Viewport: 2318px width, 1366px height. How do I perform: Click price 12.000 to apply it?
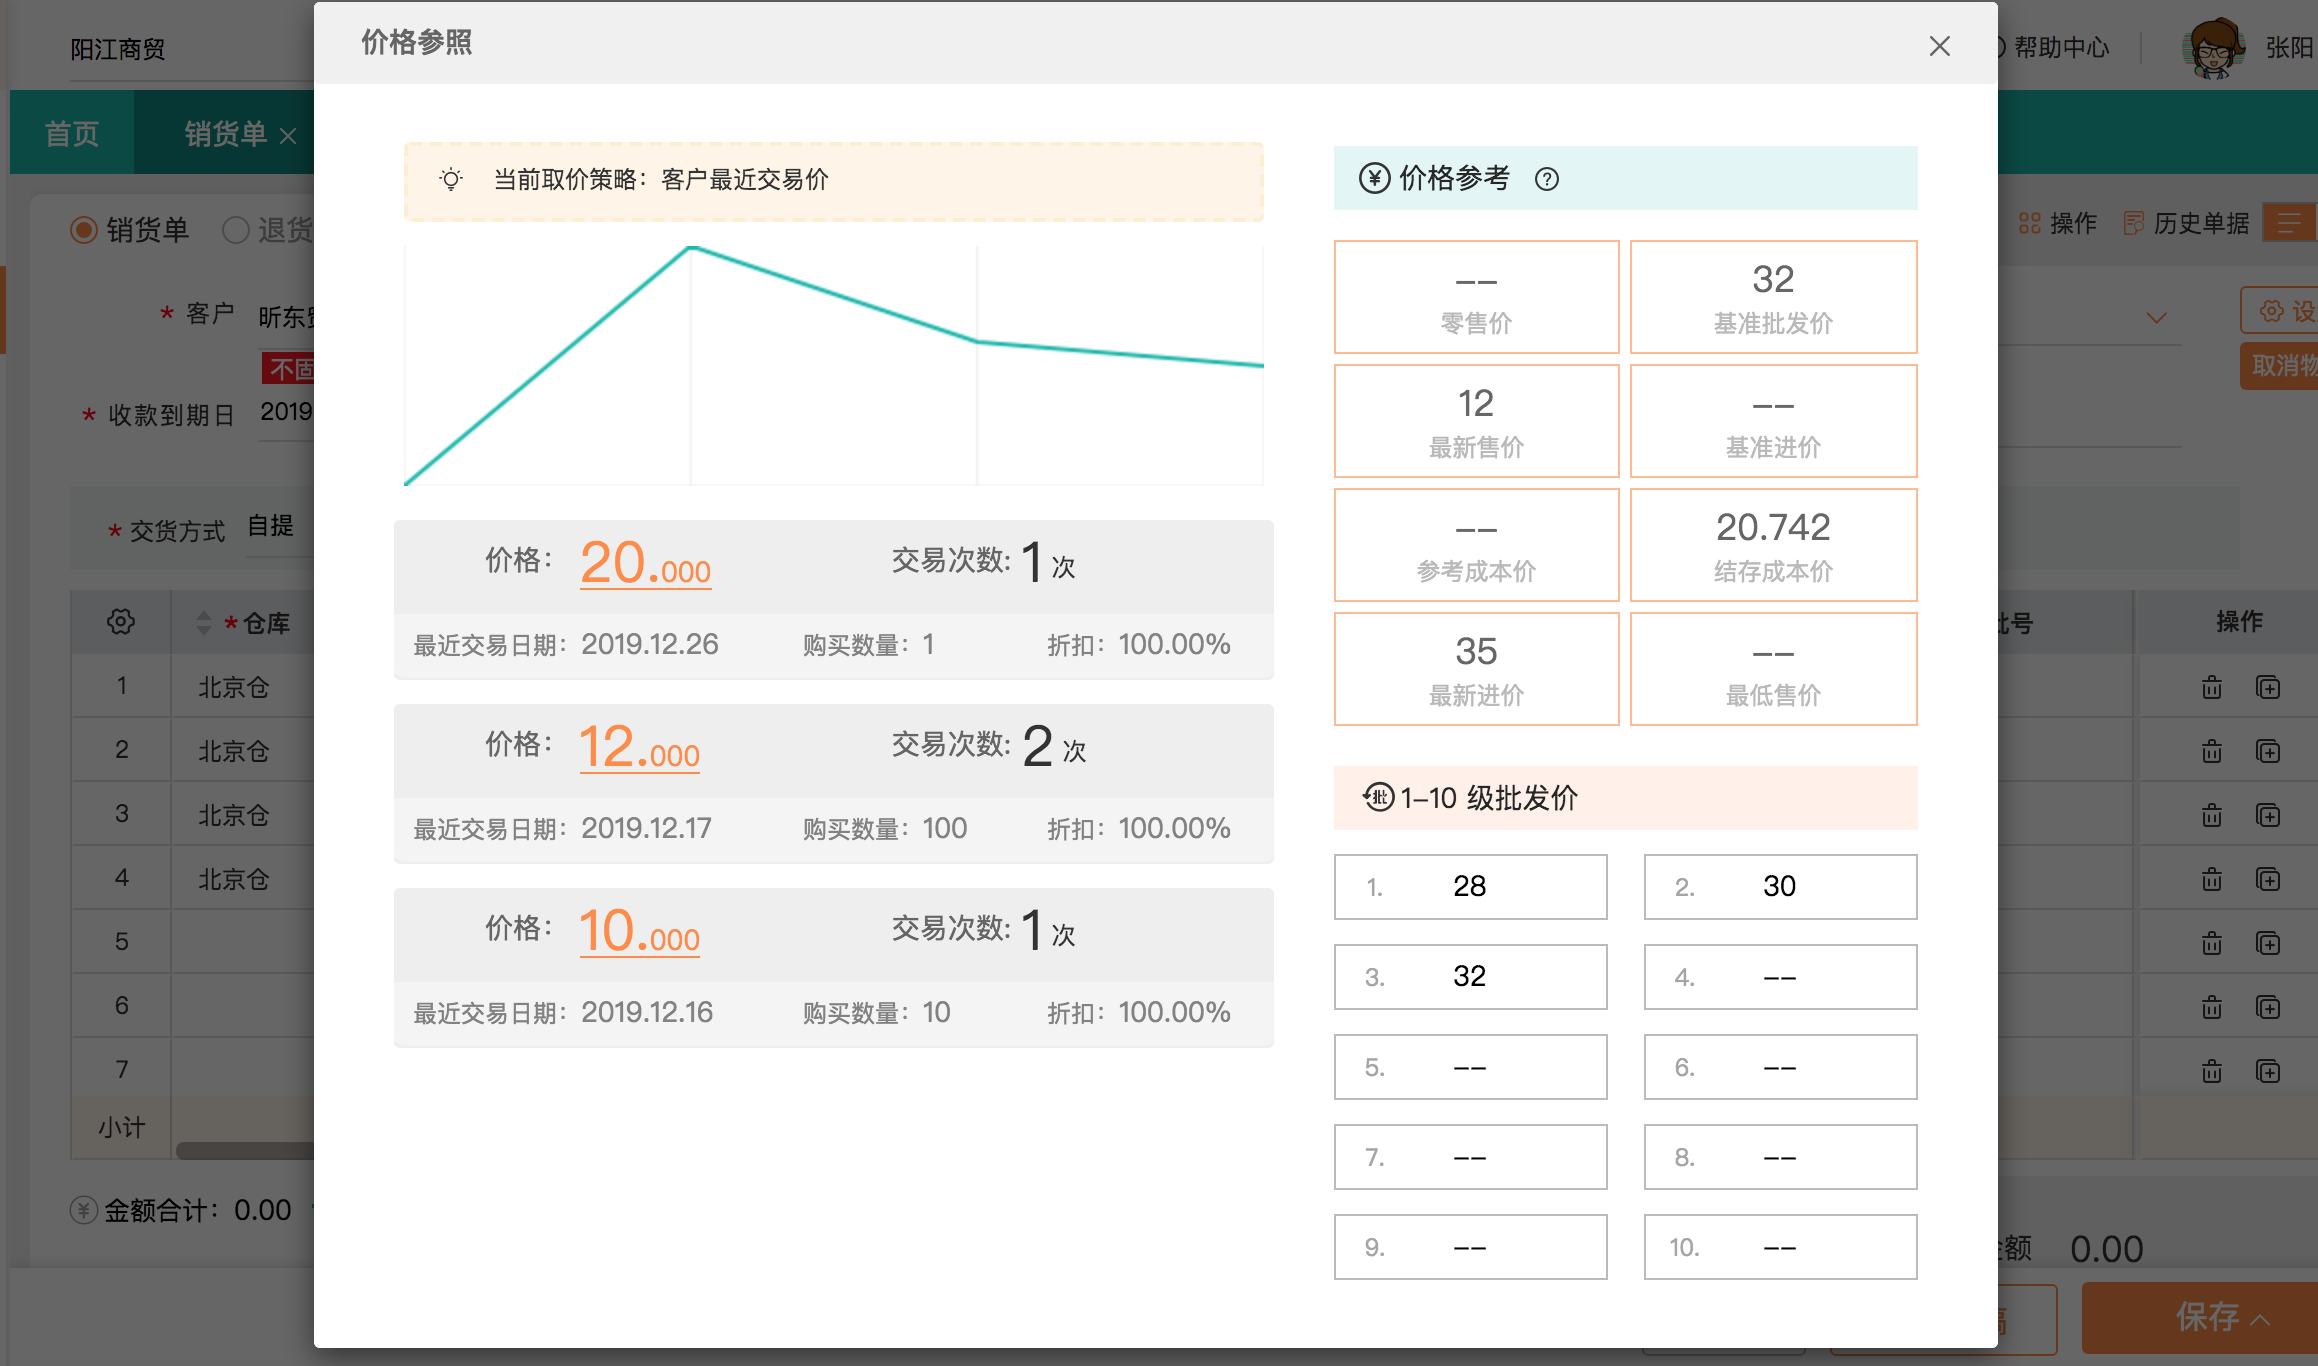click(x=640, y=751)
